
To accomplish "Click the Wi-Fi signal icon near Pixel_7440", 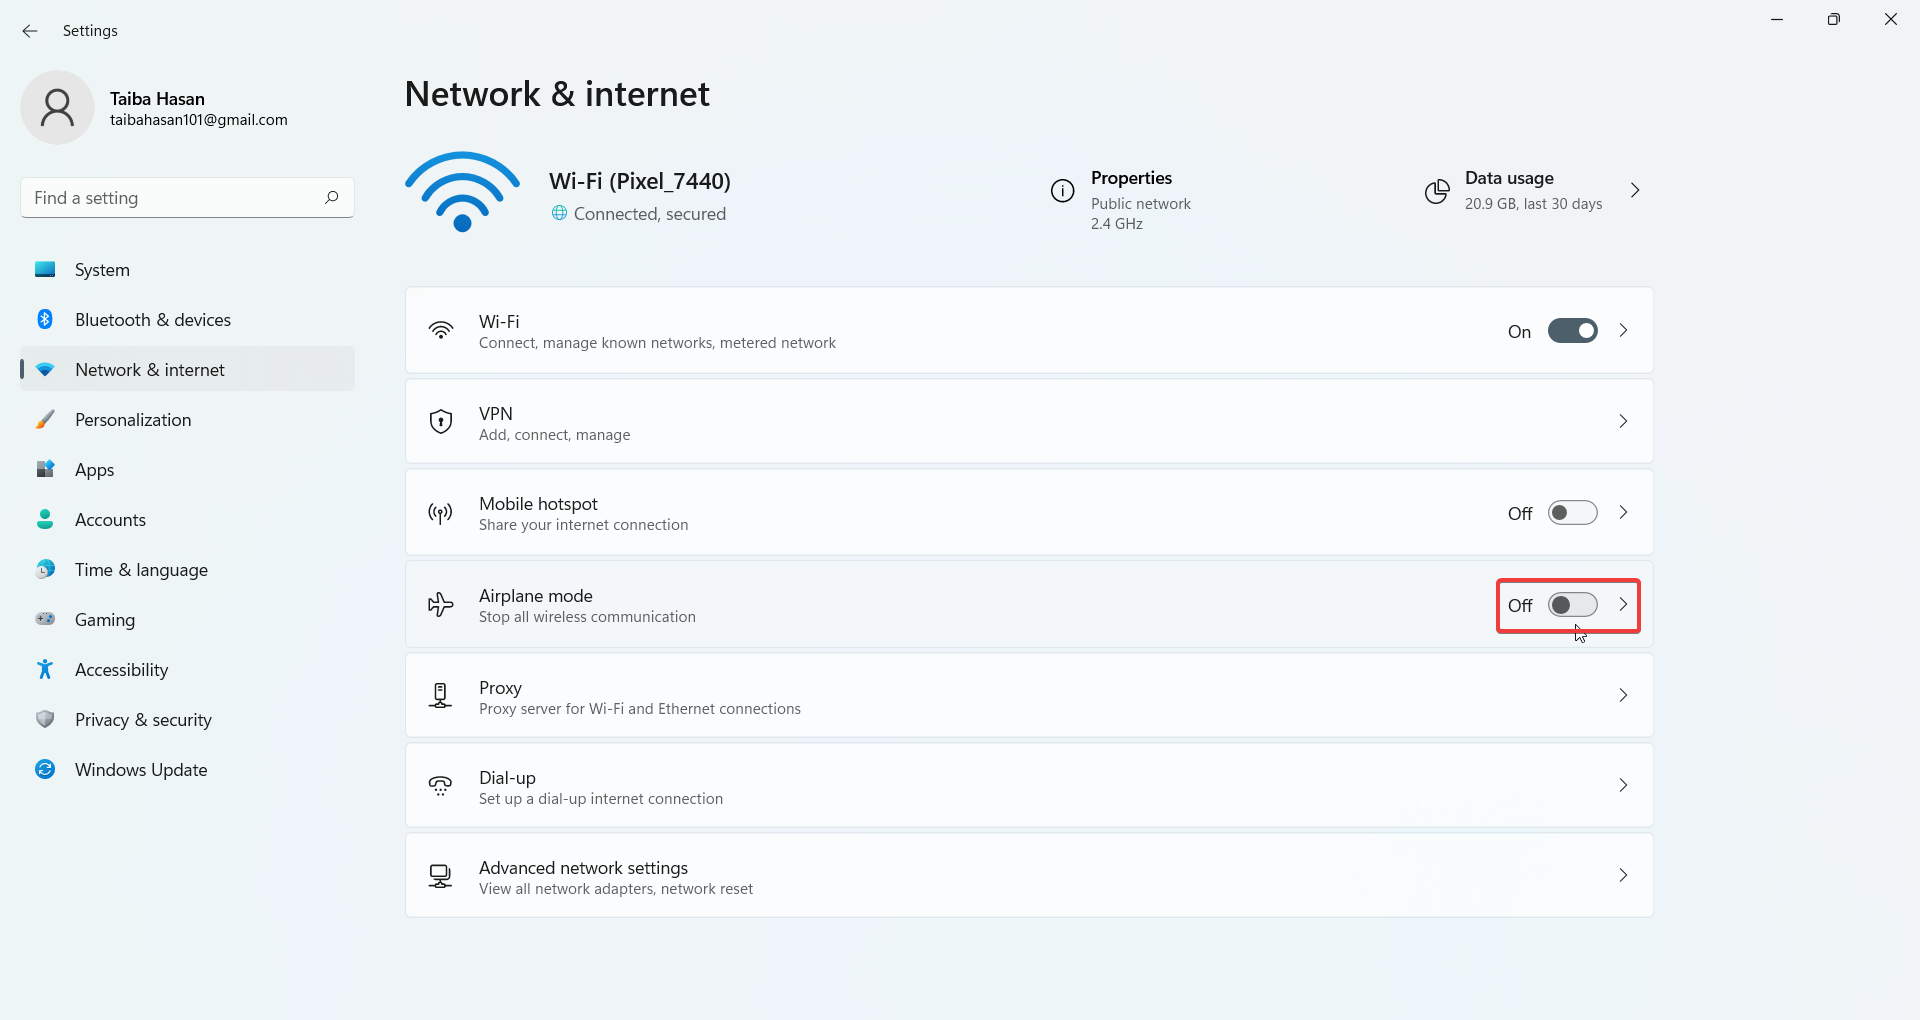I will pyautogui.click(x=462, y=191).
